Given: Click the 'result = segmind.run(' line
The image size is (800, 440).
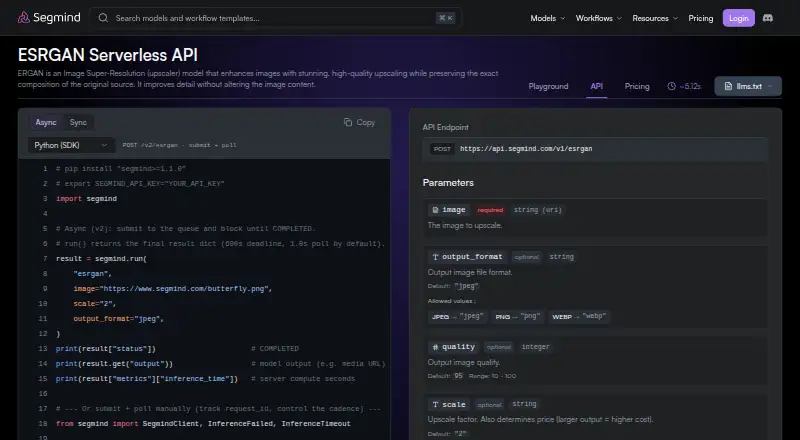Looking at the screenshot, I should tap(101, 259).
